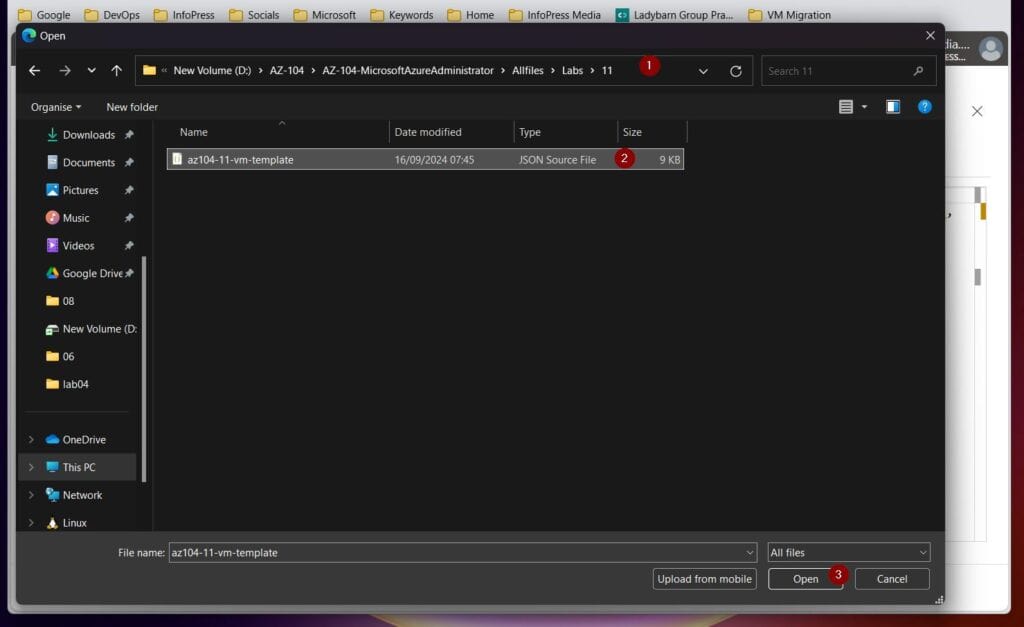Viewport: 1024px width, 627px height.
Task: Navigate to Allfiles in the breadcrumb
Action: [528, 71]
